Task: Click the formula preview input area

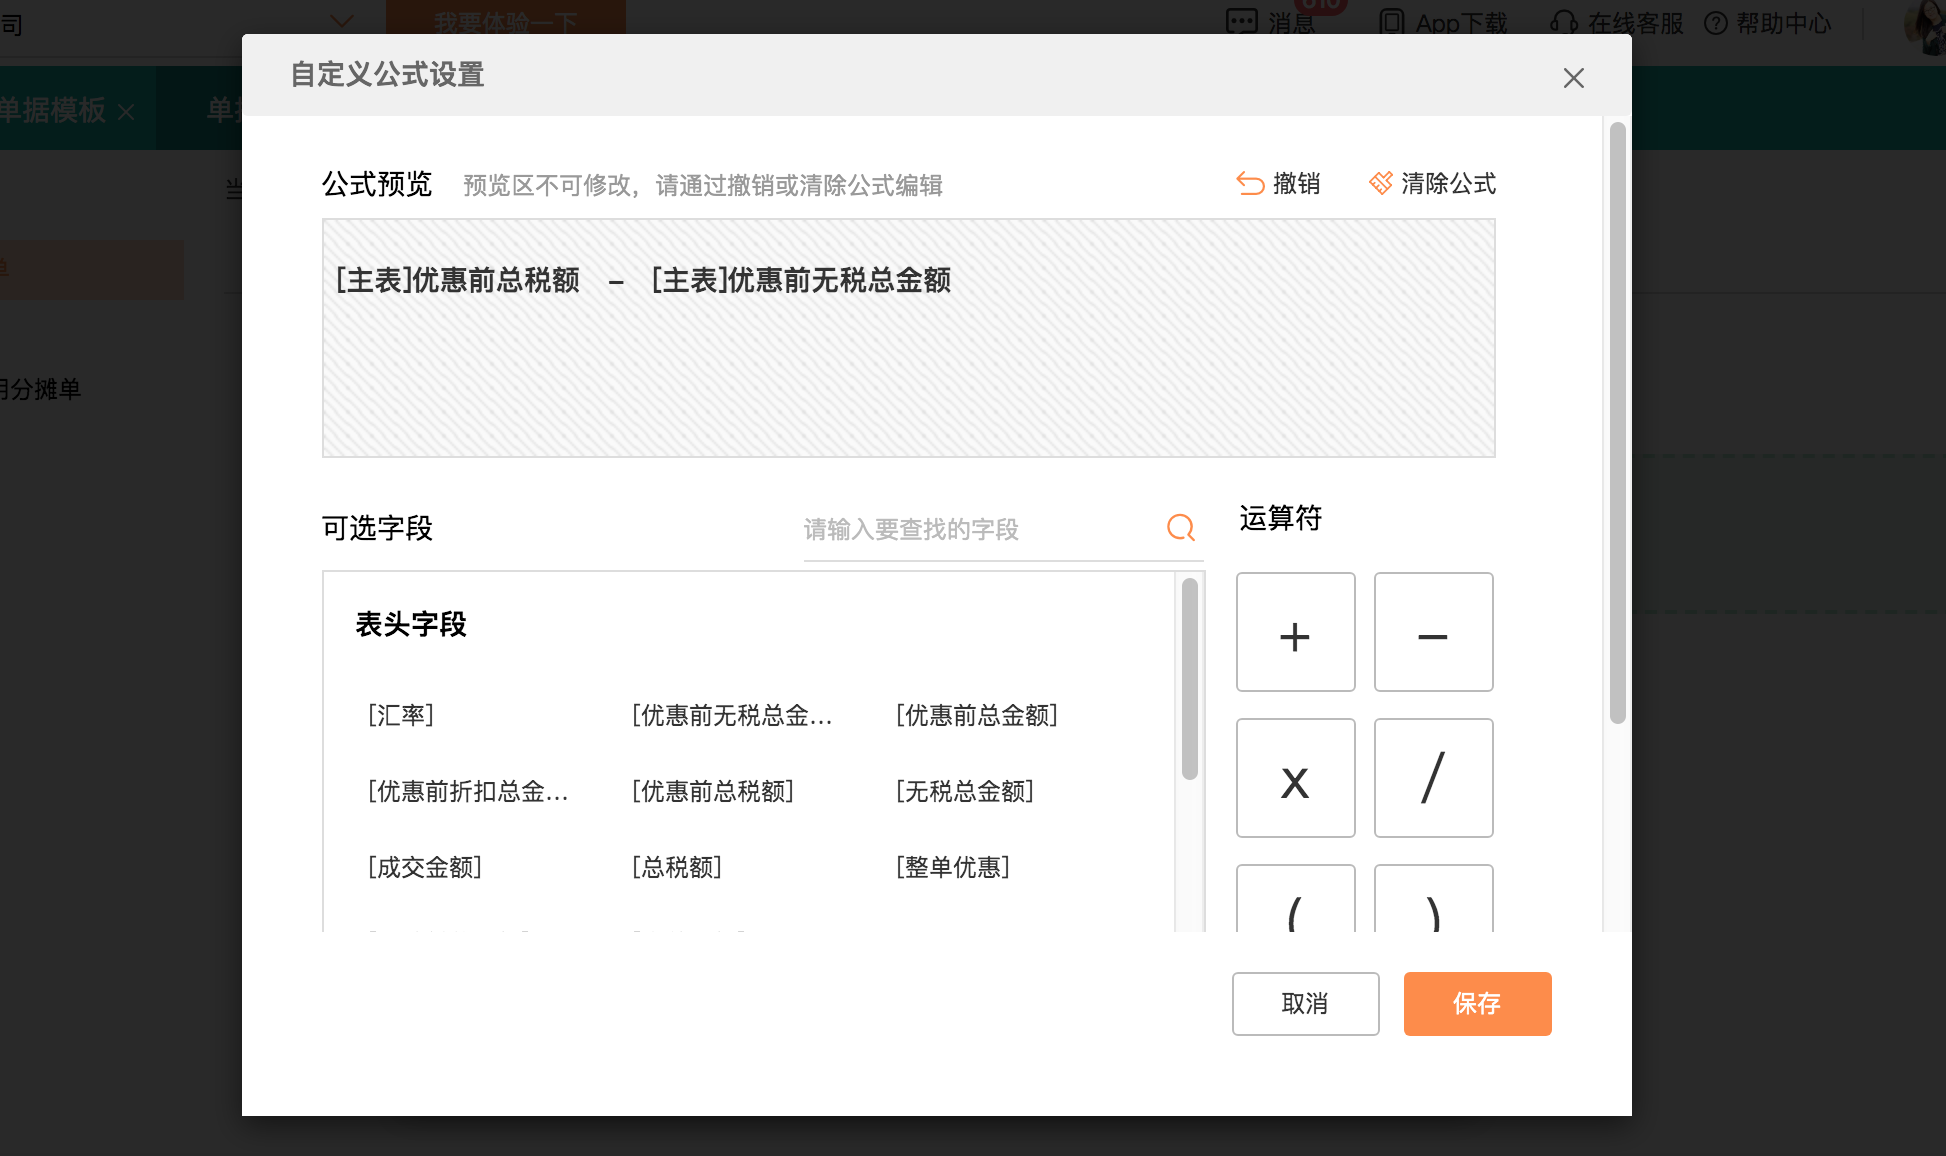Action: pyautogui.click(x=908, y=337)
